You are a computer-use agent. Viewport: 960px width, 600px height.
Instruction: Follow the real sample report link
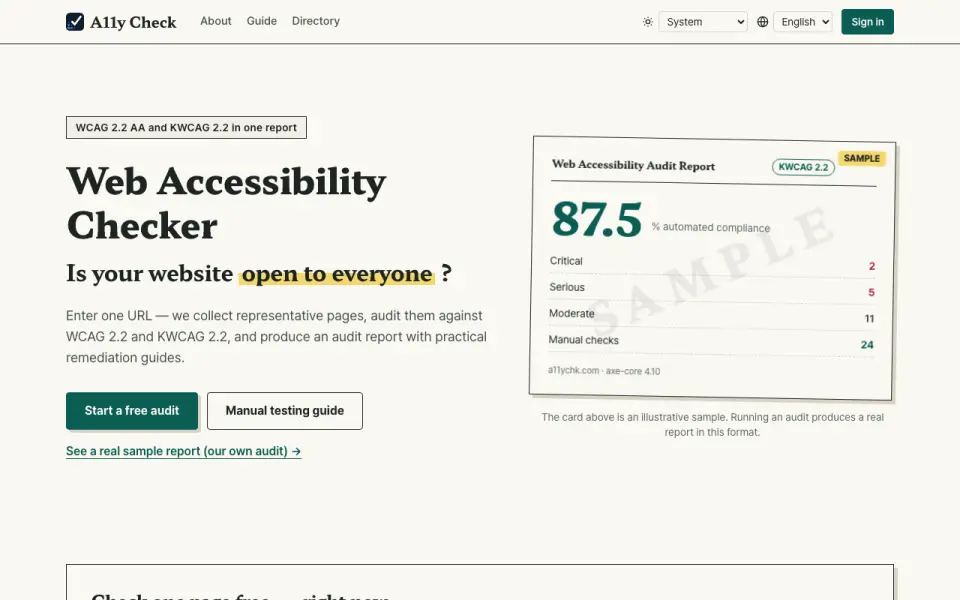click(184, 451)
